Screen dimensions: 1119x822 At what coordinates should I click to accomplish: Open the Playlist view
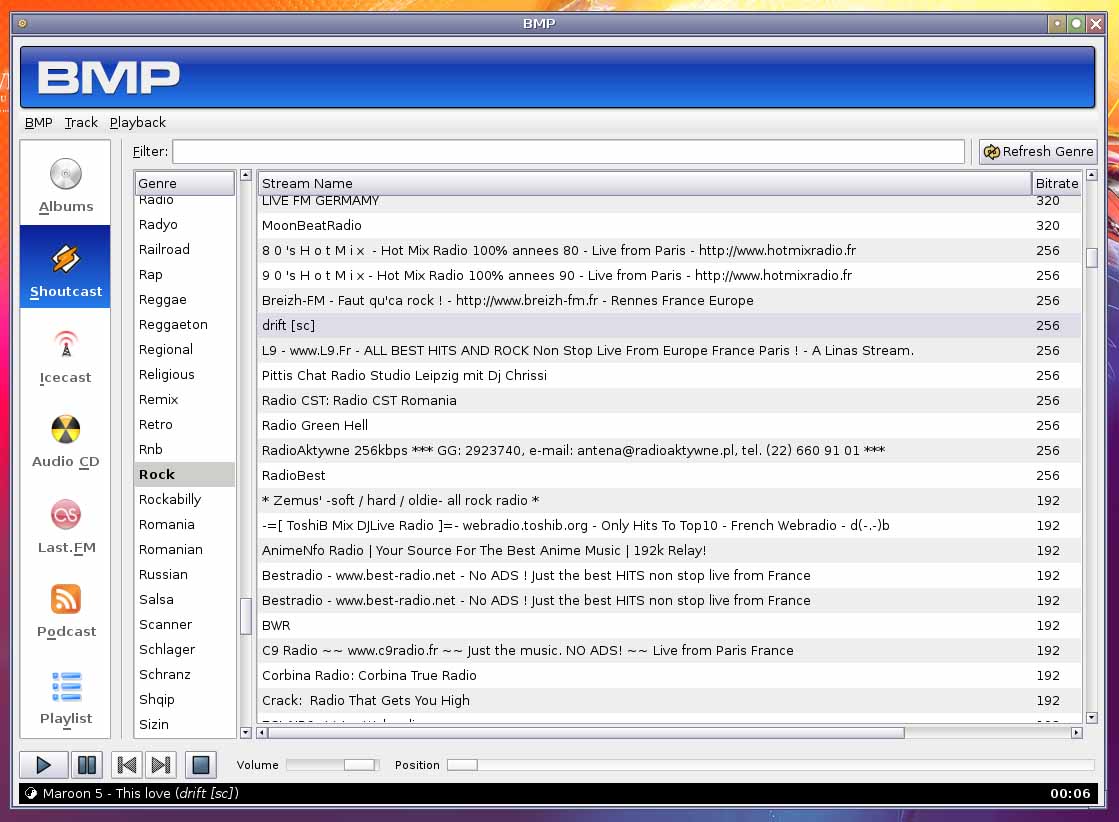pyautogui.click(x=65, y=697)
